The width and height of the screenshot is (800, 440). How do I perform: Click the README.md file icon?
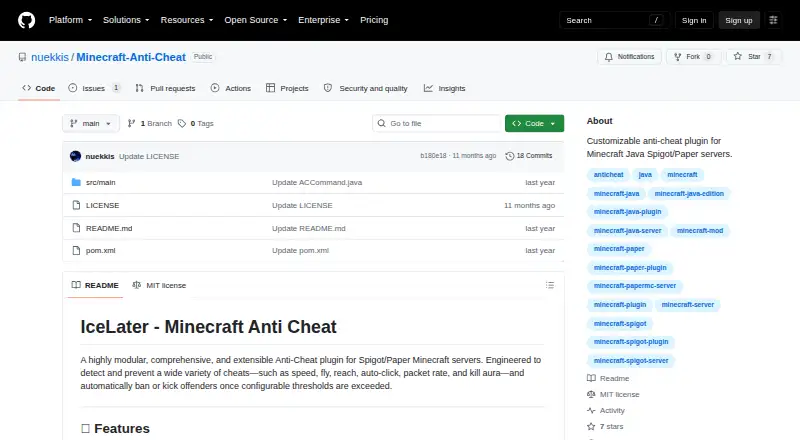[76, 228]
